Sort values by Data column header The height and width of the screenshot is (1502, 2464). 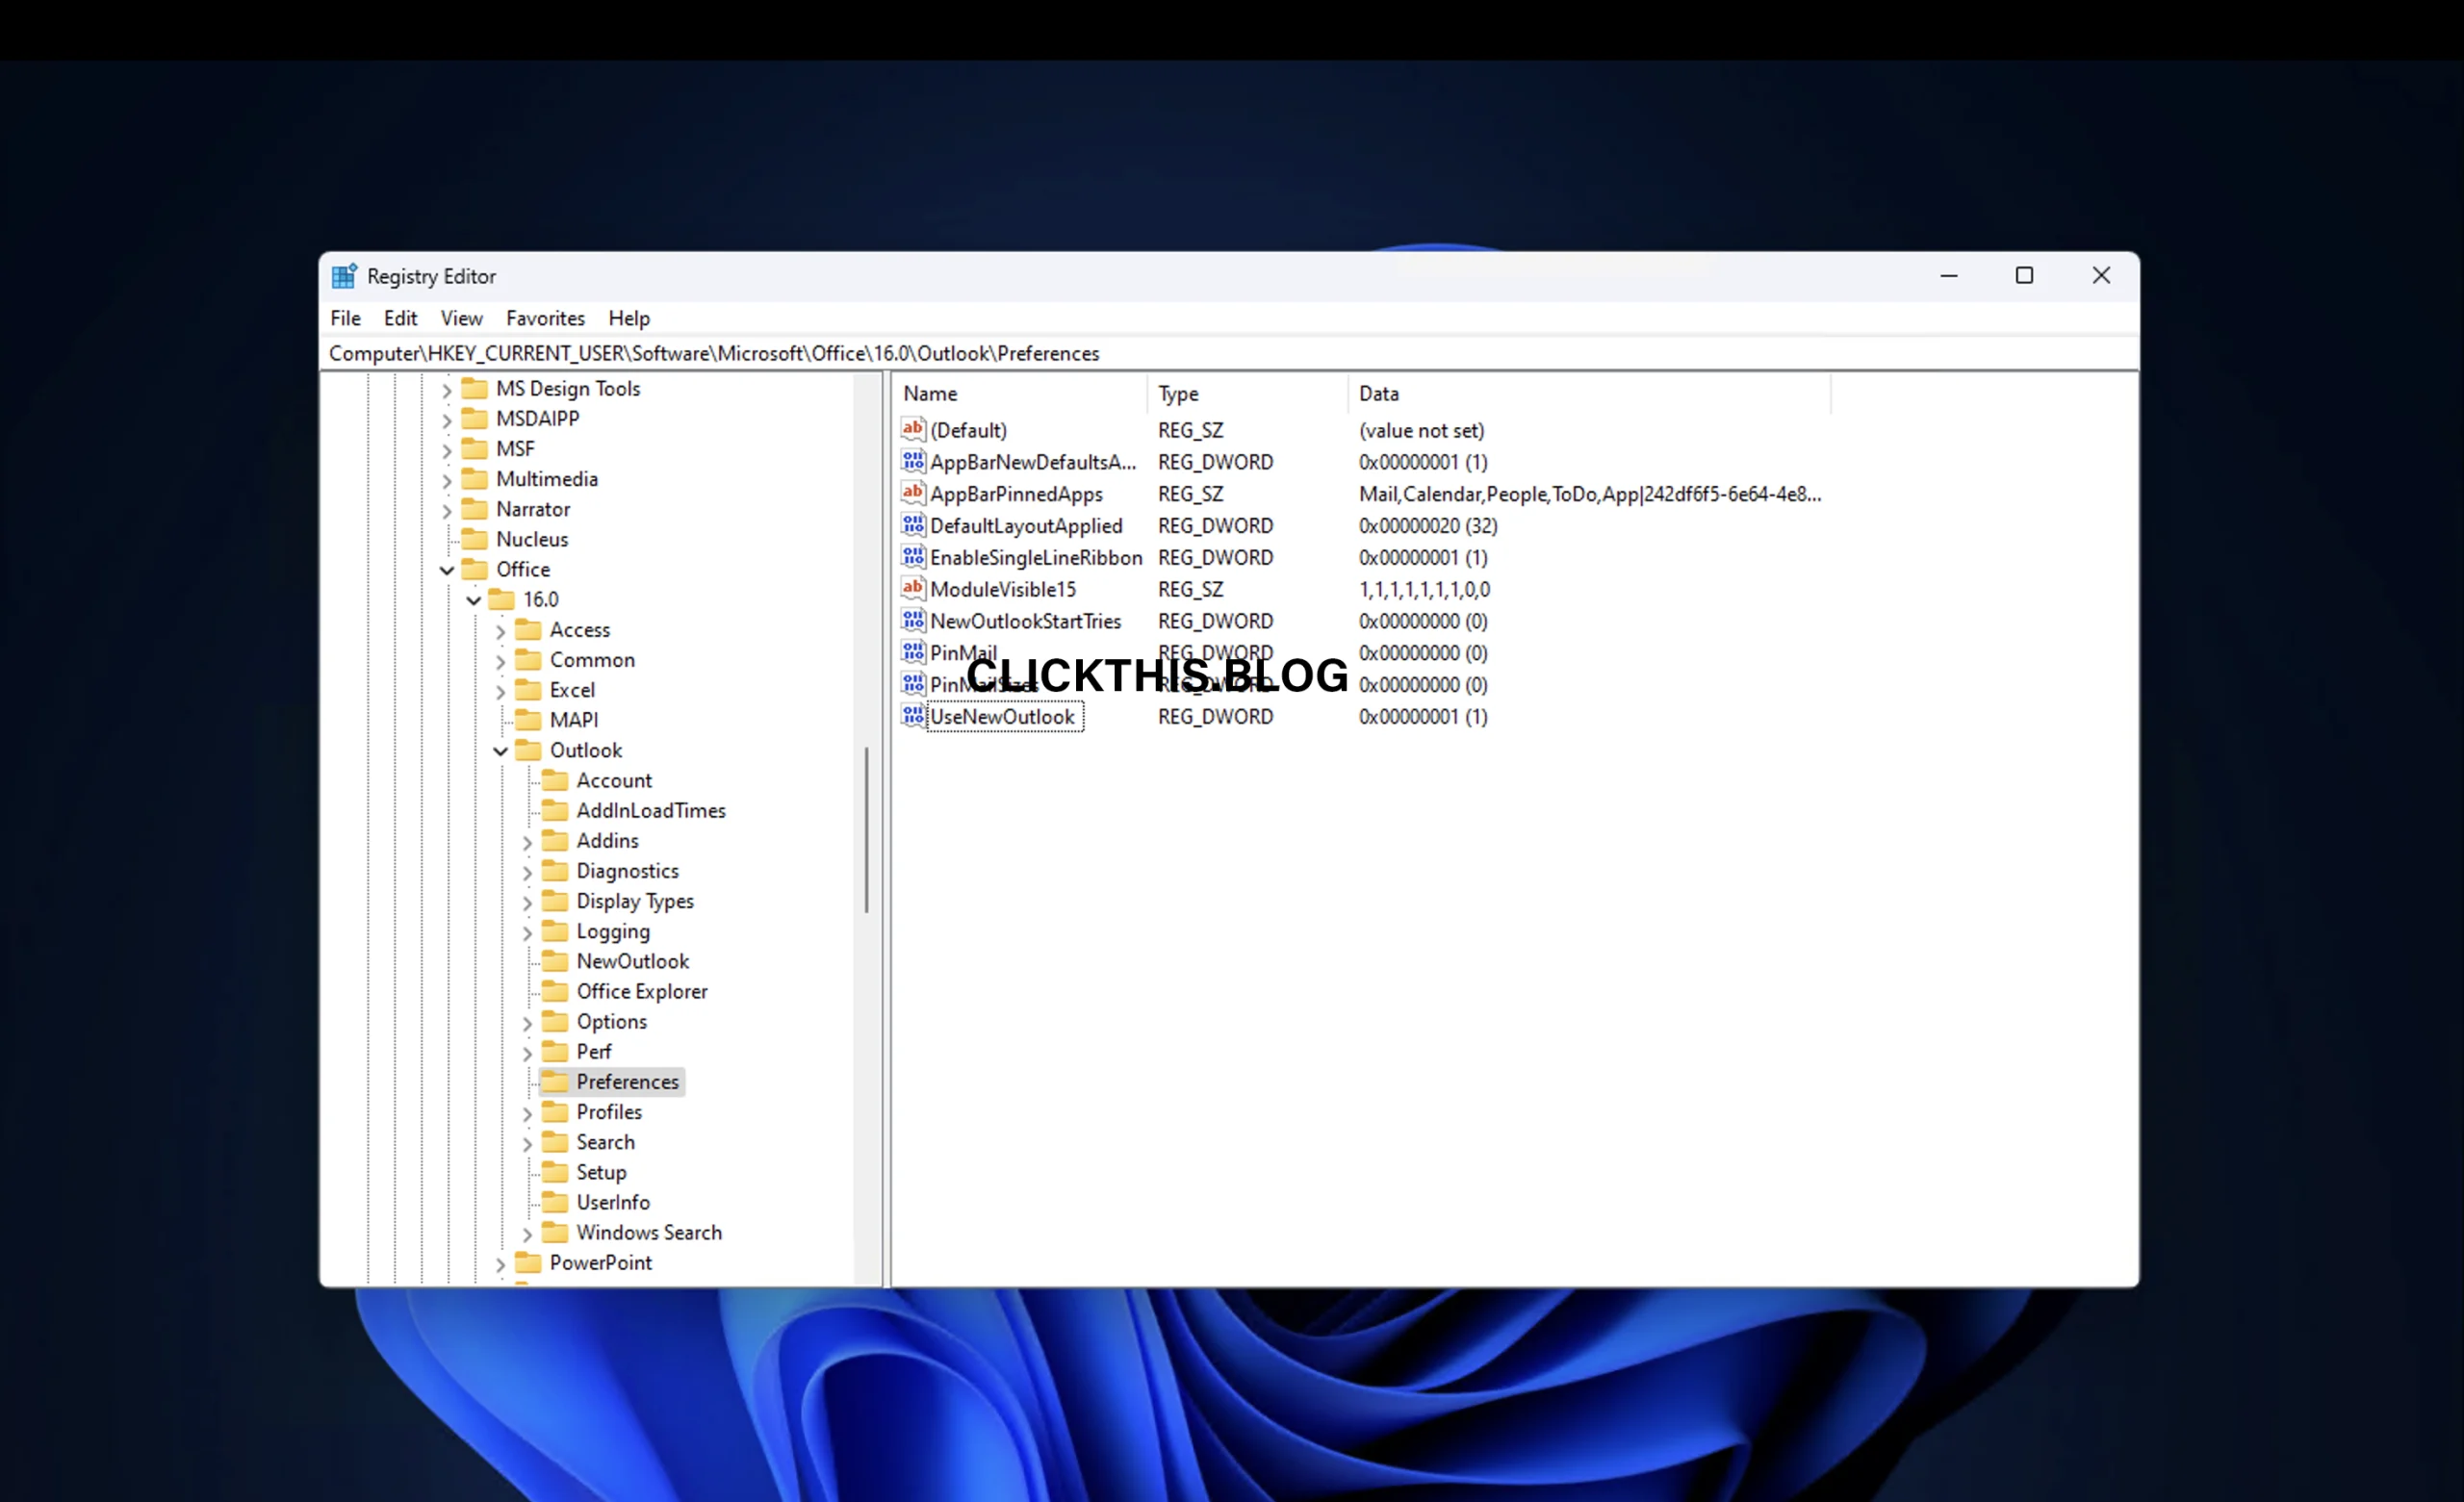1589,393
